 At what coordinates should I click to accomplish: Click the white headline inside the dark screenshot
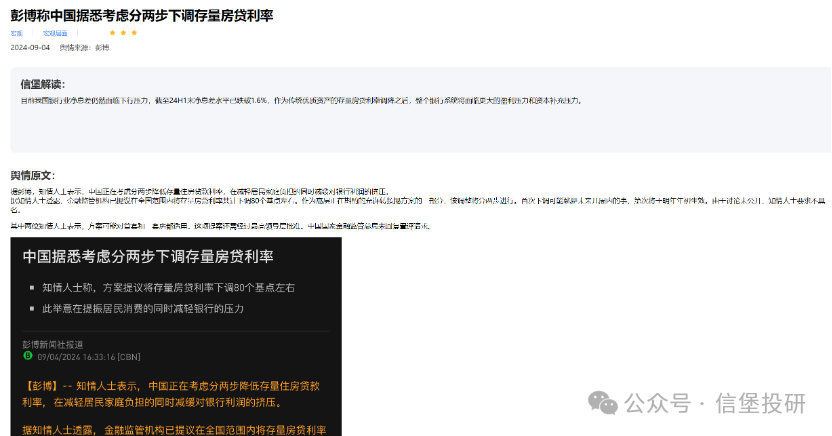click(148, 258)
